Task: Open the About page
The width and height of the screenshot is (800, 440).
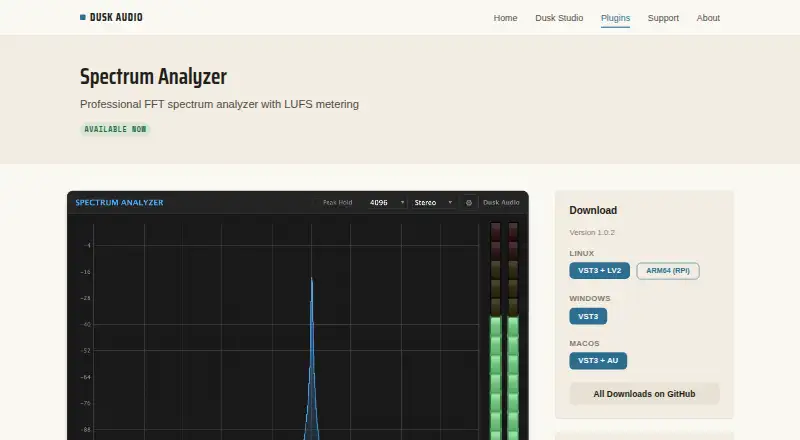Action: coord(708,18)
